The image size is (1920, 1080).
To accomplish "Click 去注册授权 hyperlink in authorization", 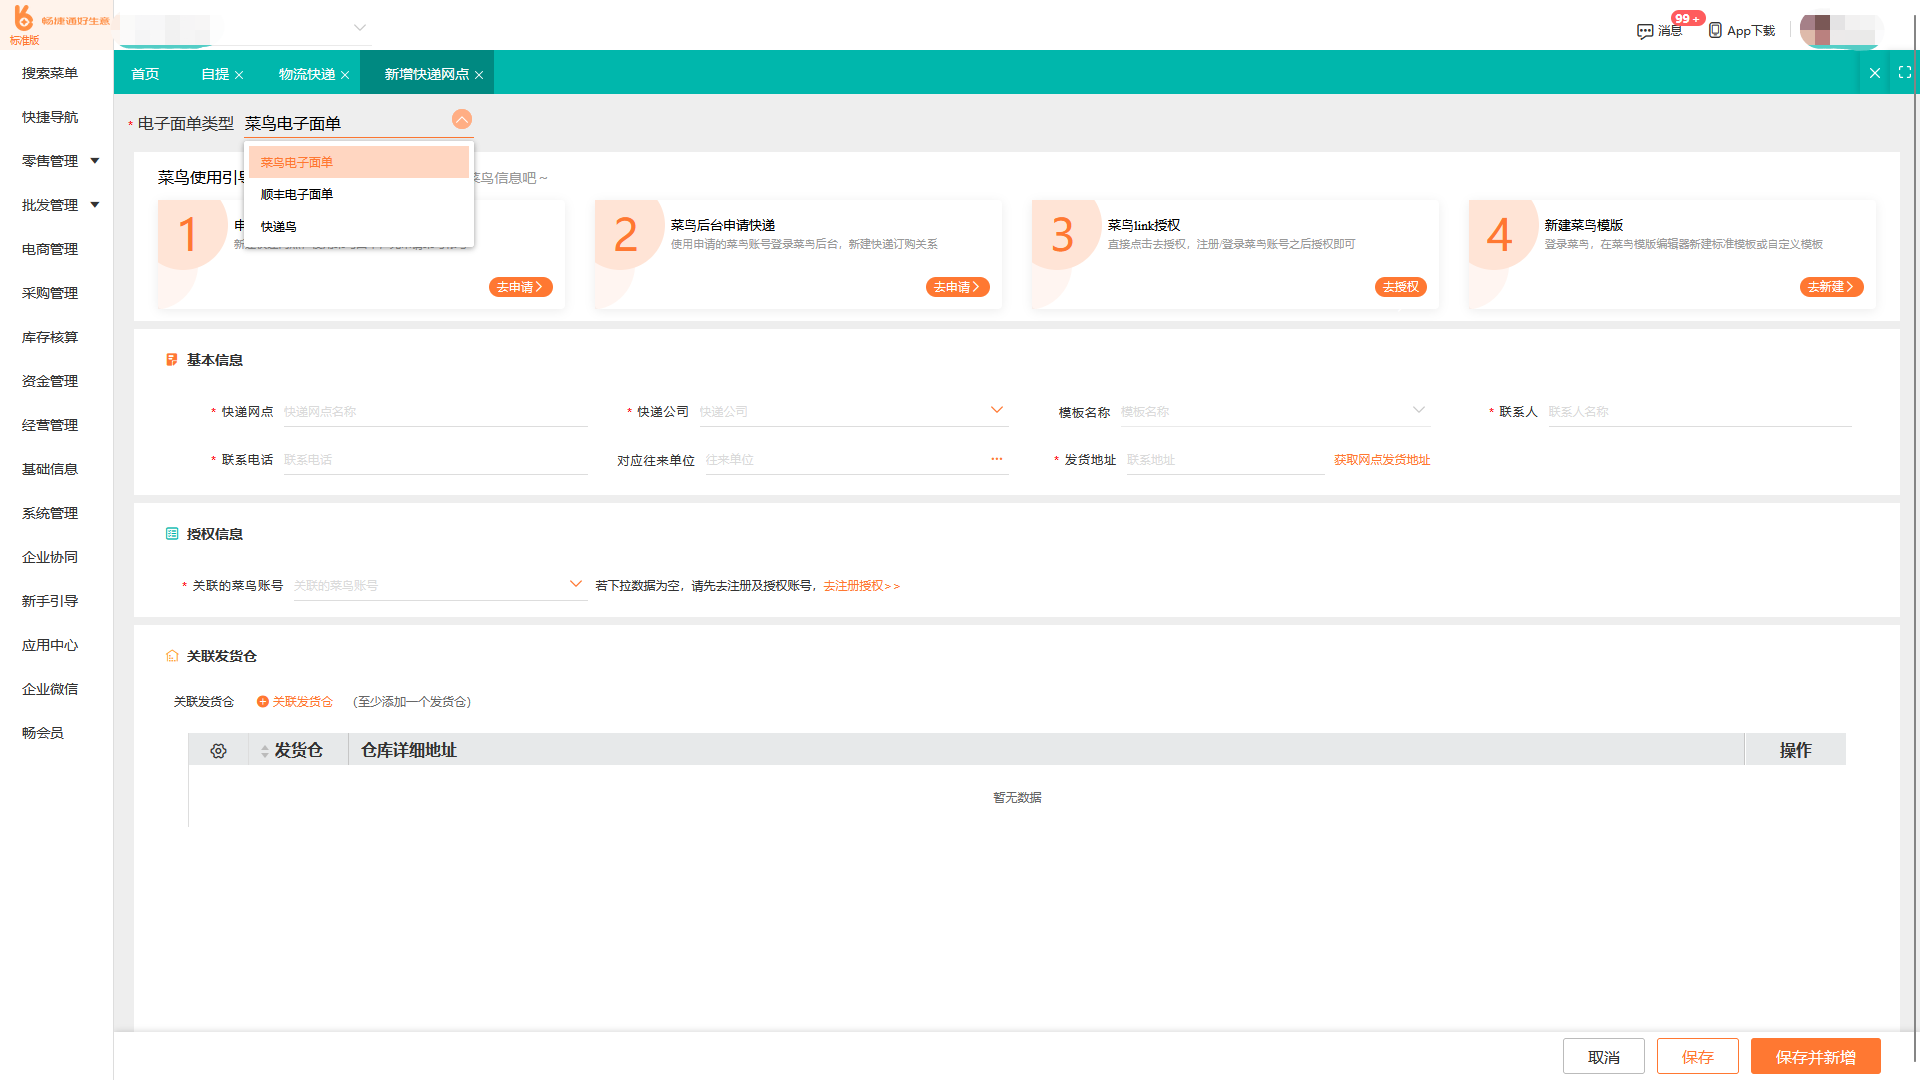I will (x=856, y=584).
